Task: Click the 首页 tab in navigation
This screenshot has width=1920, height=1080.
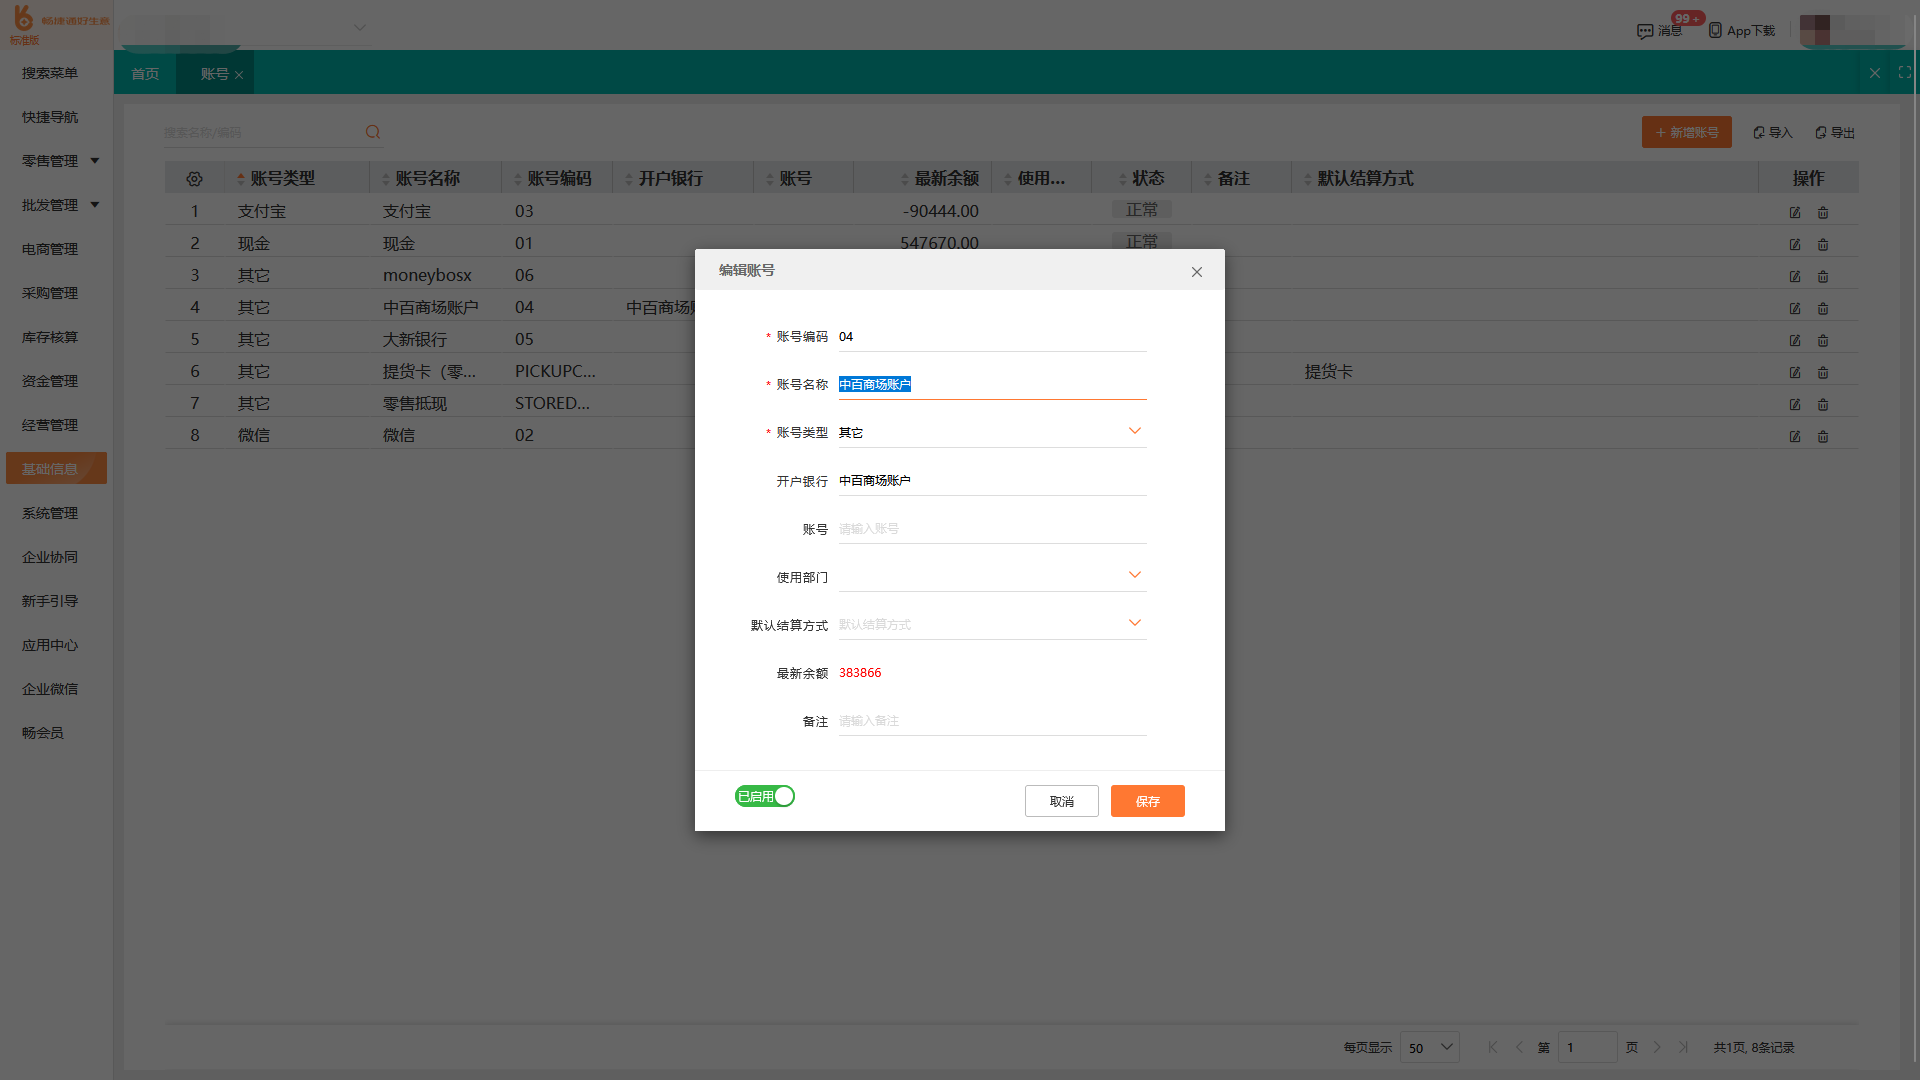Action: (x=145, y=73)
